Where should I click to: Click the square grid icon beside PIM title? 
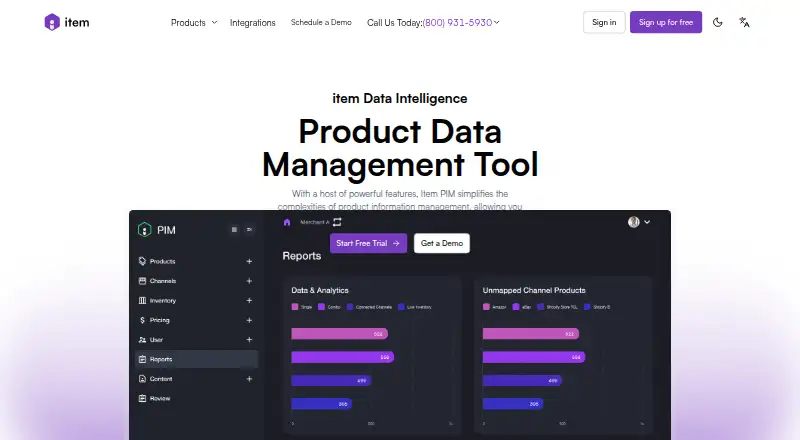(234, 230)
